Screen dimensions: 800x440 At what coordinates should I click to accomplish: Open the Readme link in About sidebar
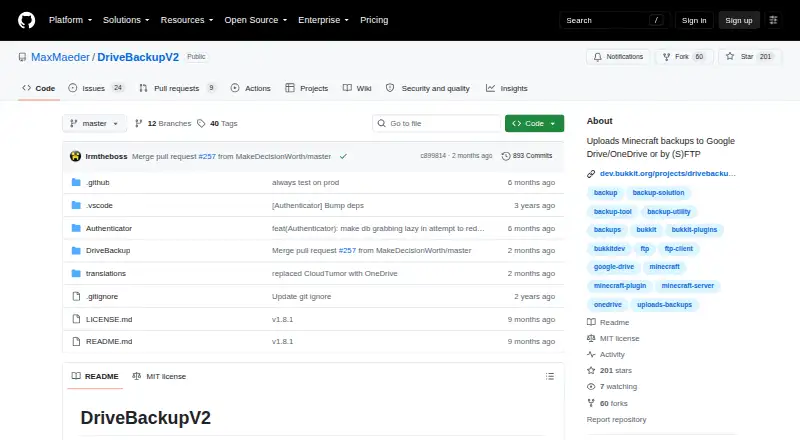tap(608, 322)
